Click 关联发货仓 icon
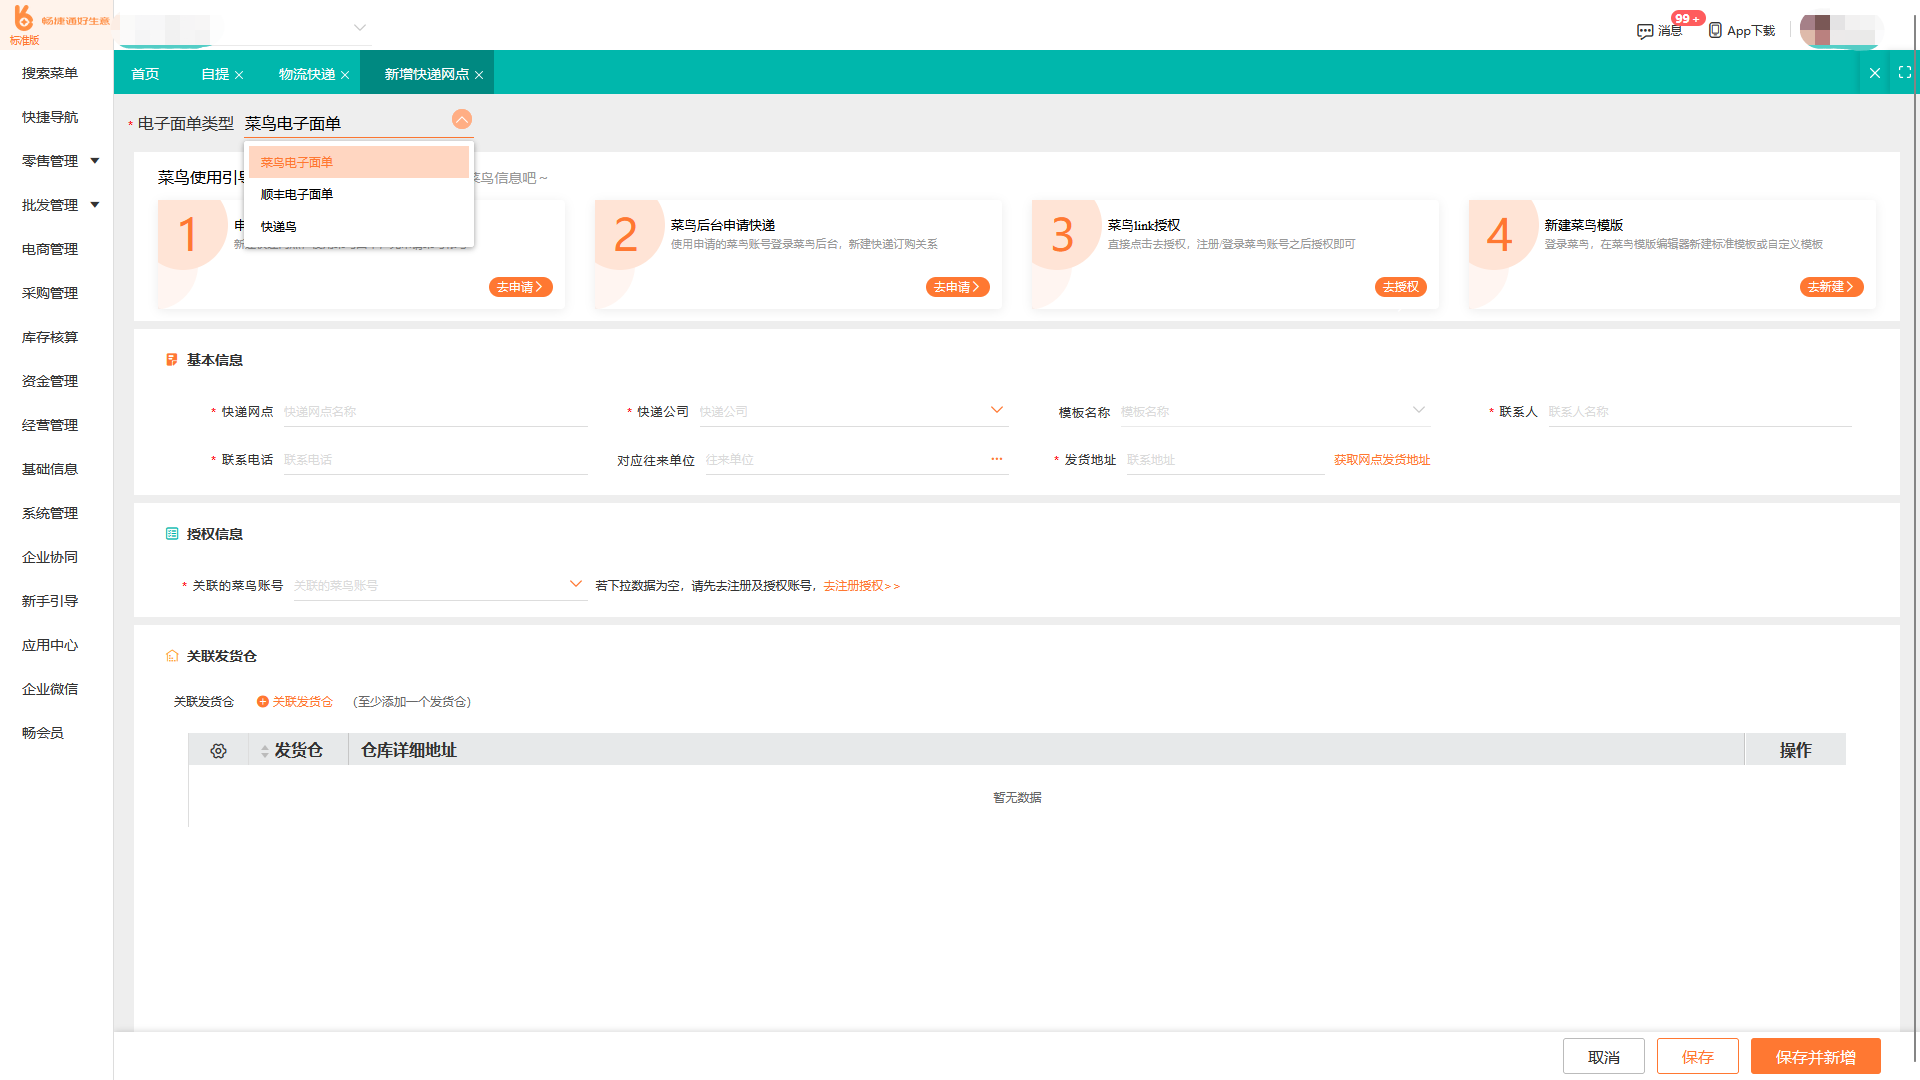 point(169,655)
